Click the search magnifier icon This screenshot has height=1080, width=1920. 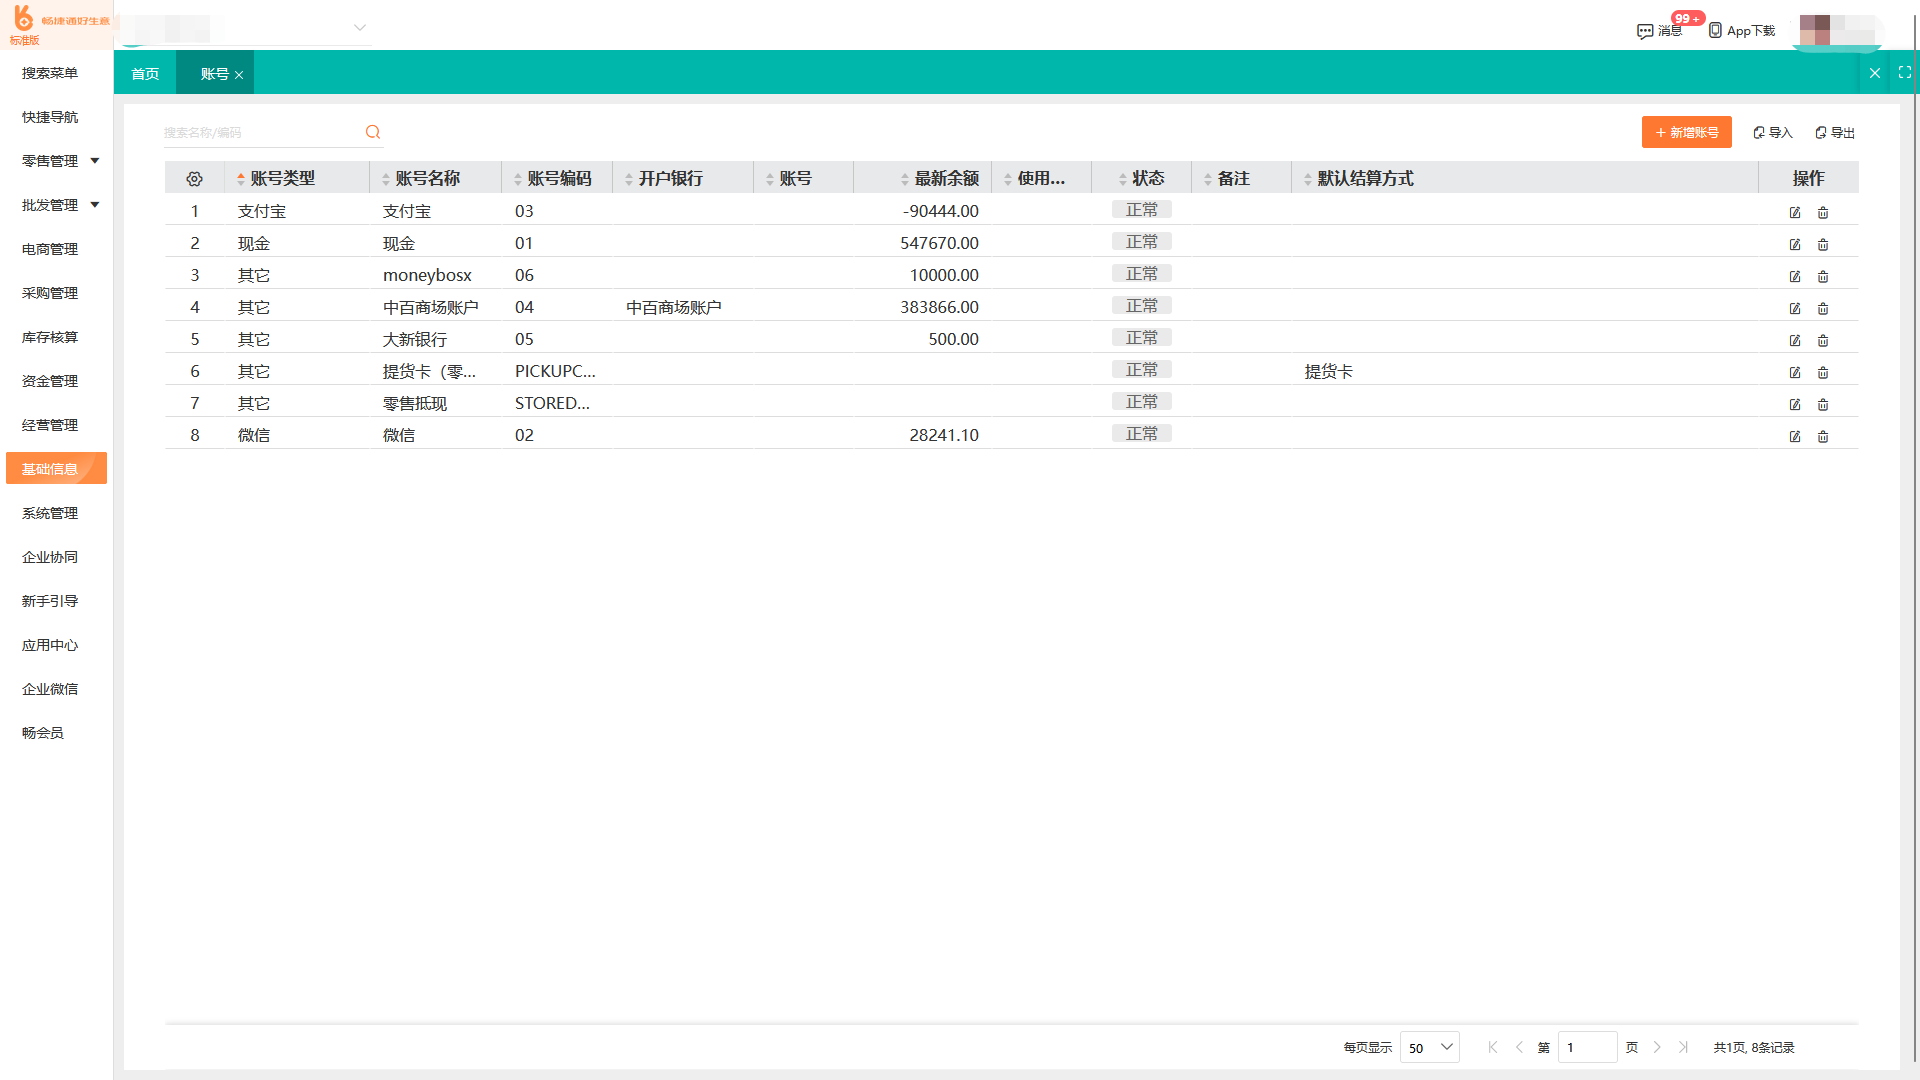tap(373, 132)
